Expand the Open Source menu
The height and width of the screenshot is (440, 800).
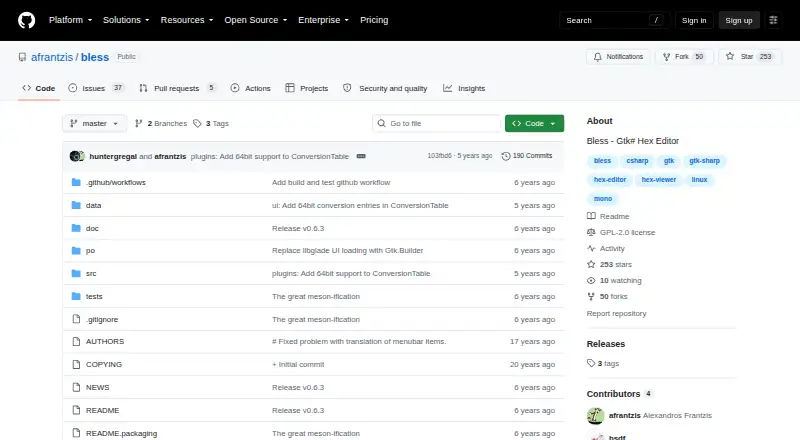[256, 20]
